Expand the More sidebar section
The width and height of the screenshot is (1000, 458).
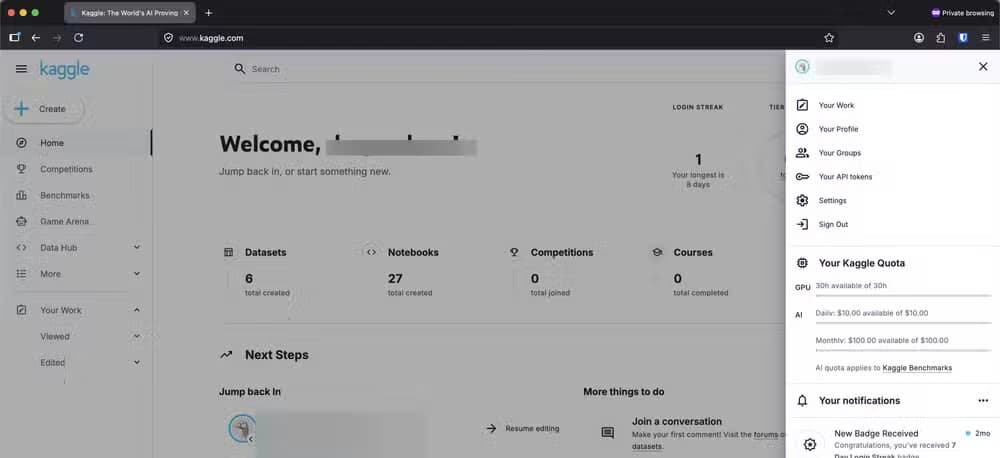click(x=136, y=273)
